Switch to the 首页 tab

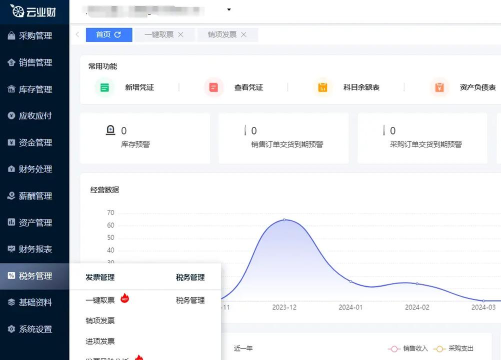[x=109, y=35]
